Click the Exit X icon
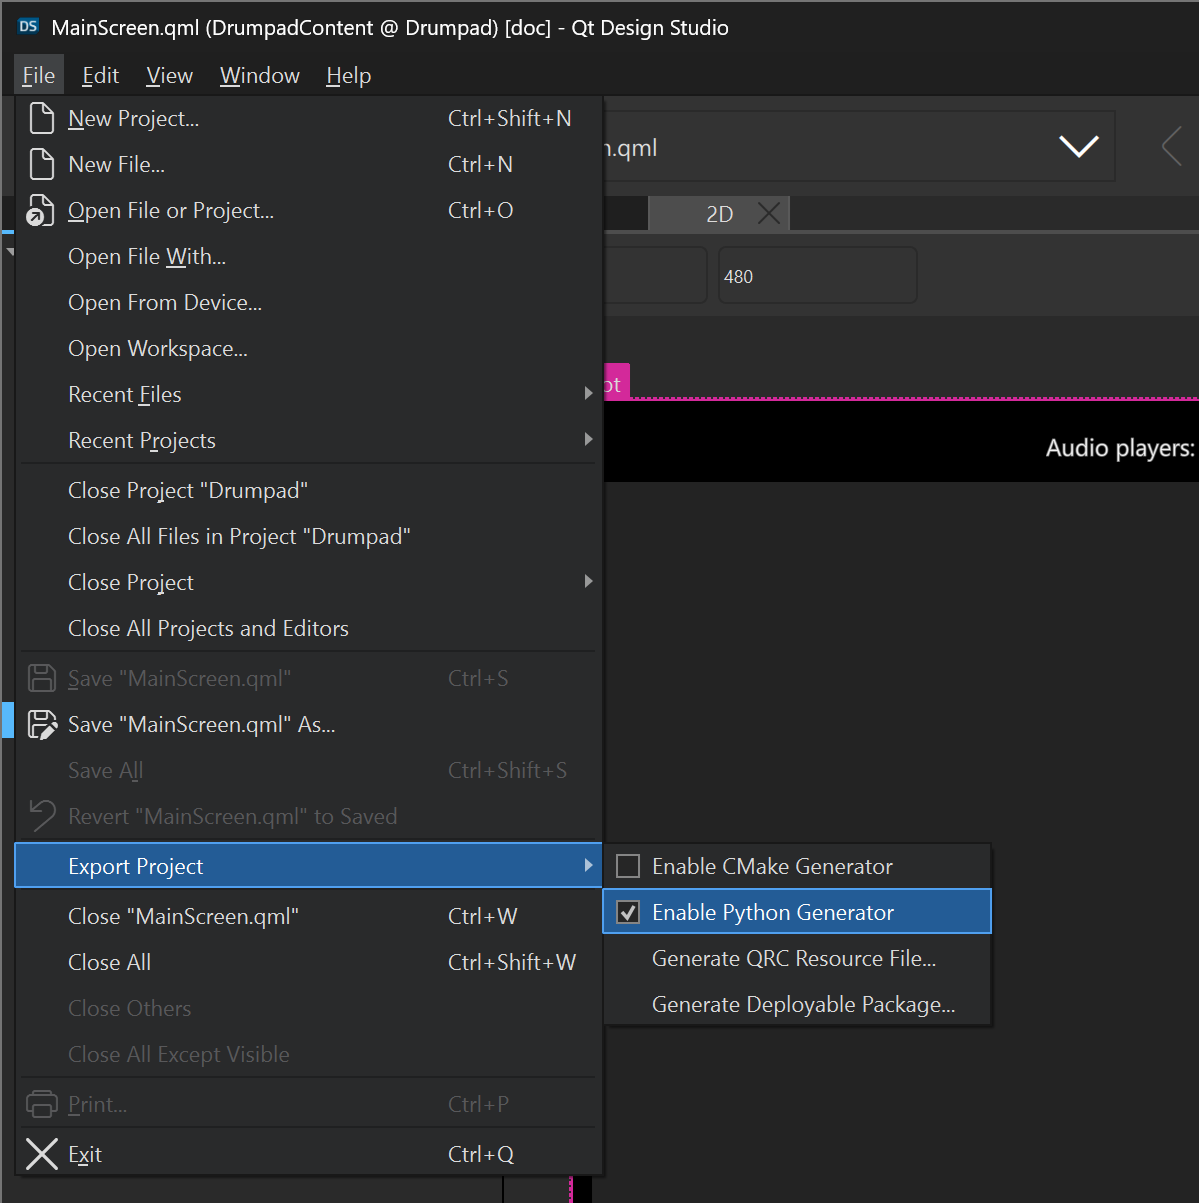This screenshot has width=1199, height=1203. [x=41, y=1153]
